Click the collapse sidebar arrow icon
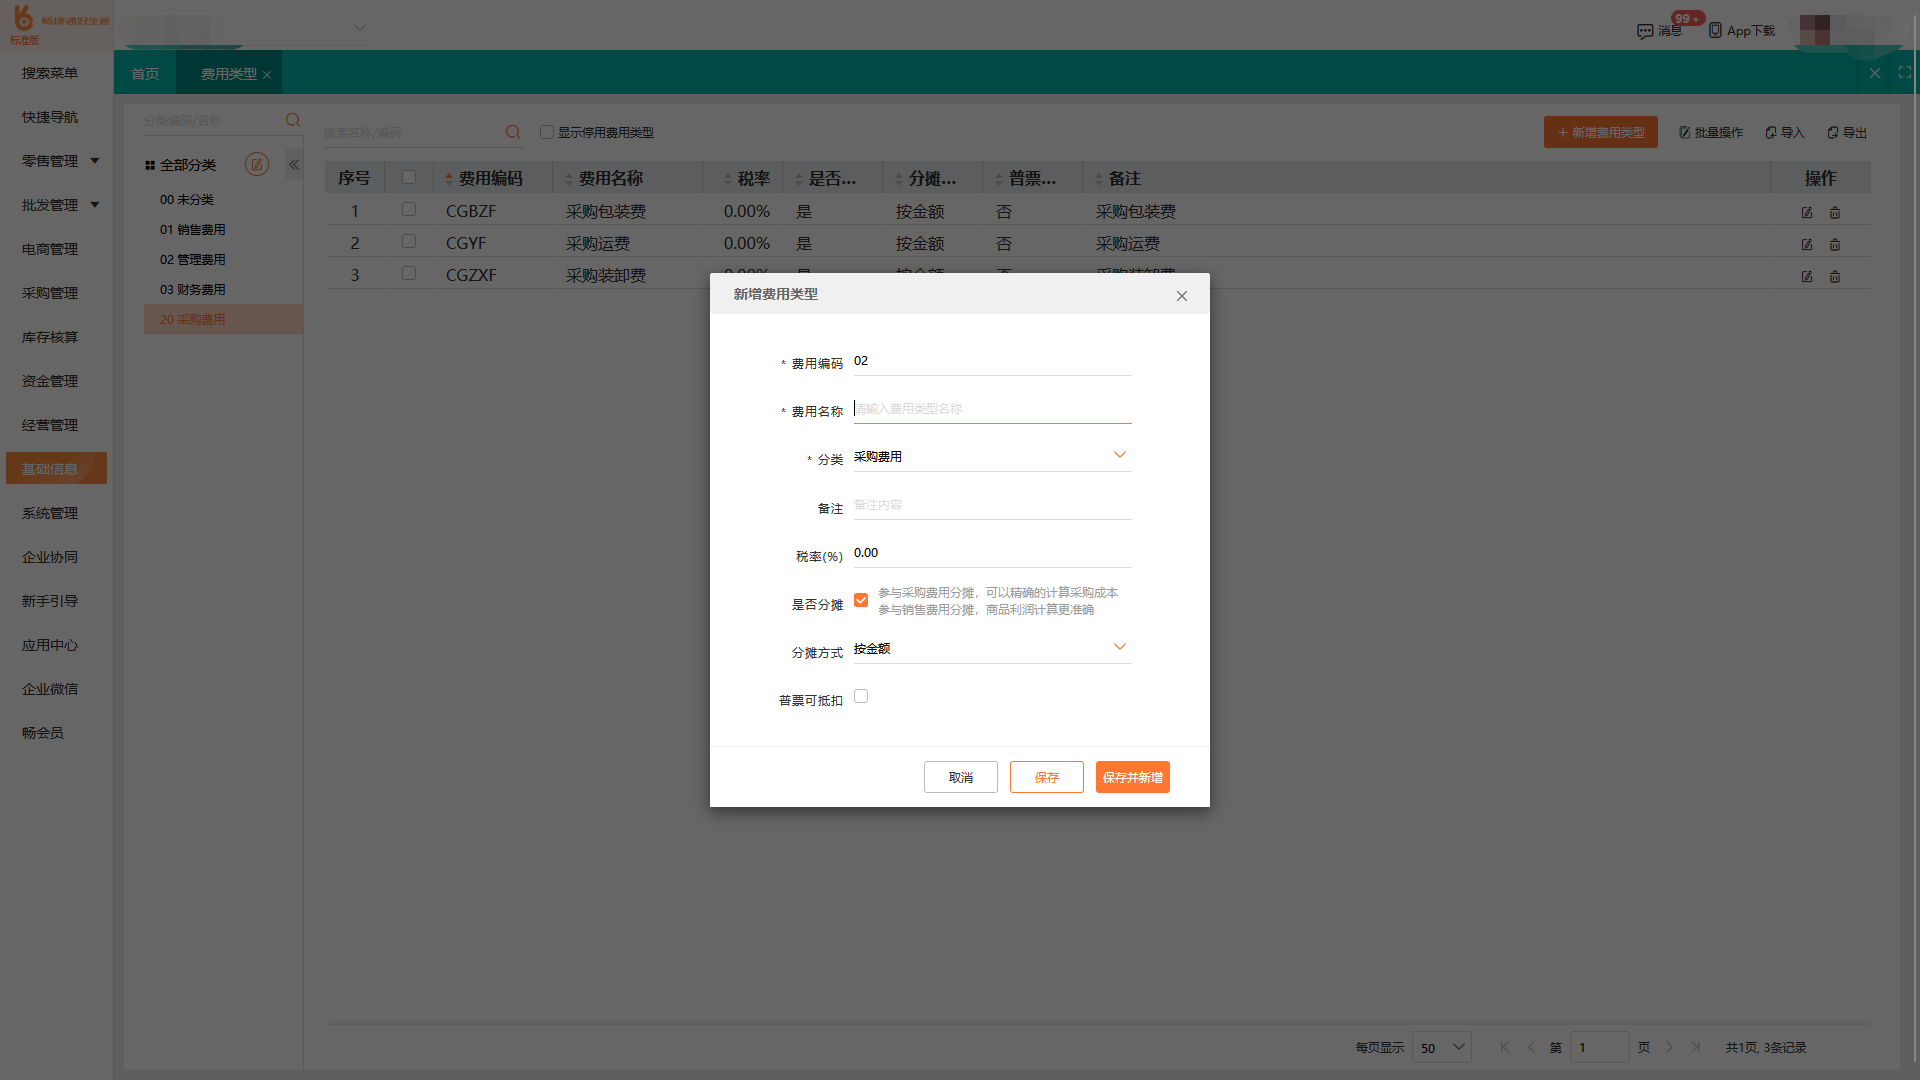Viewport: 1920px width, 1080px height. pos(294,164)
